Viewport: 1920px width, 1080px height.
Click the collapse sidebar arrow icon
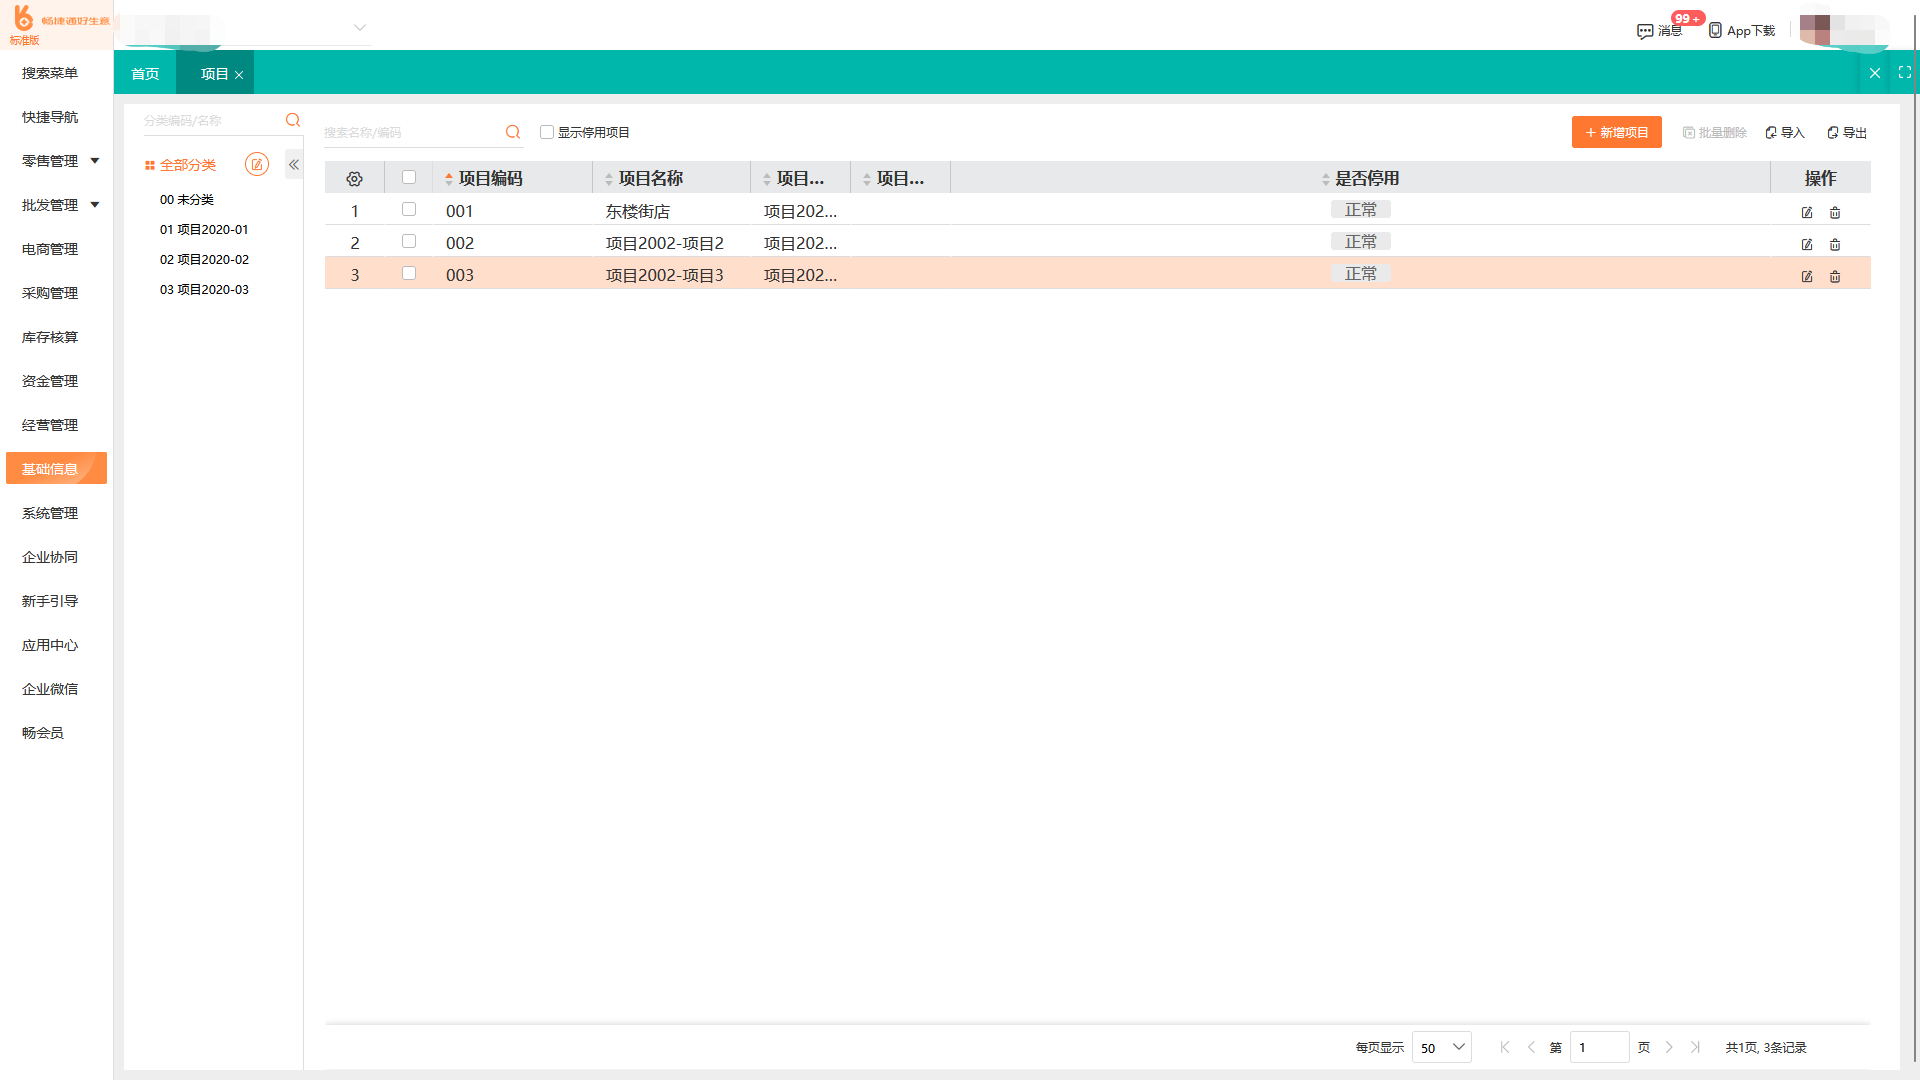(294, 164)
